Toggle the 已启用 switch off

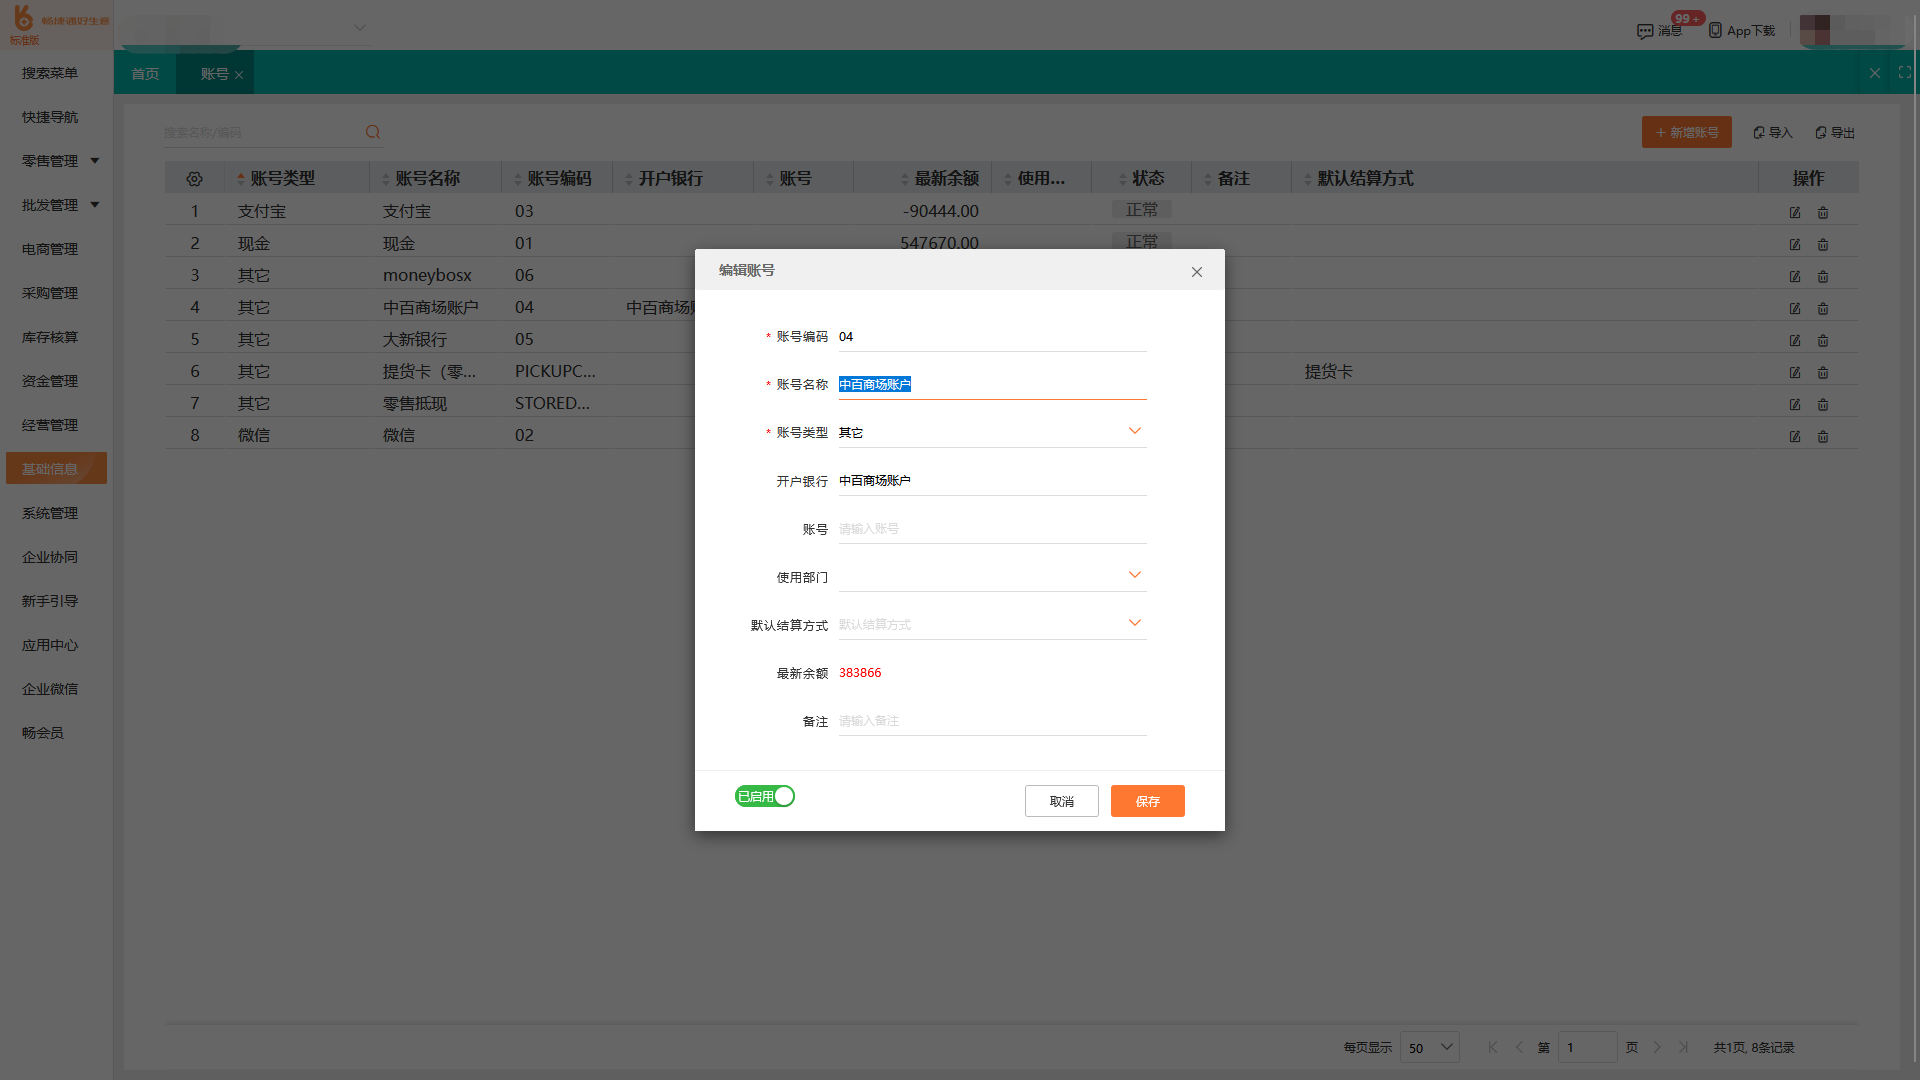point(765,795)
